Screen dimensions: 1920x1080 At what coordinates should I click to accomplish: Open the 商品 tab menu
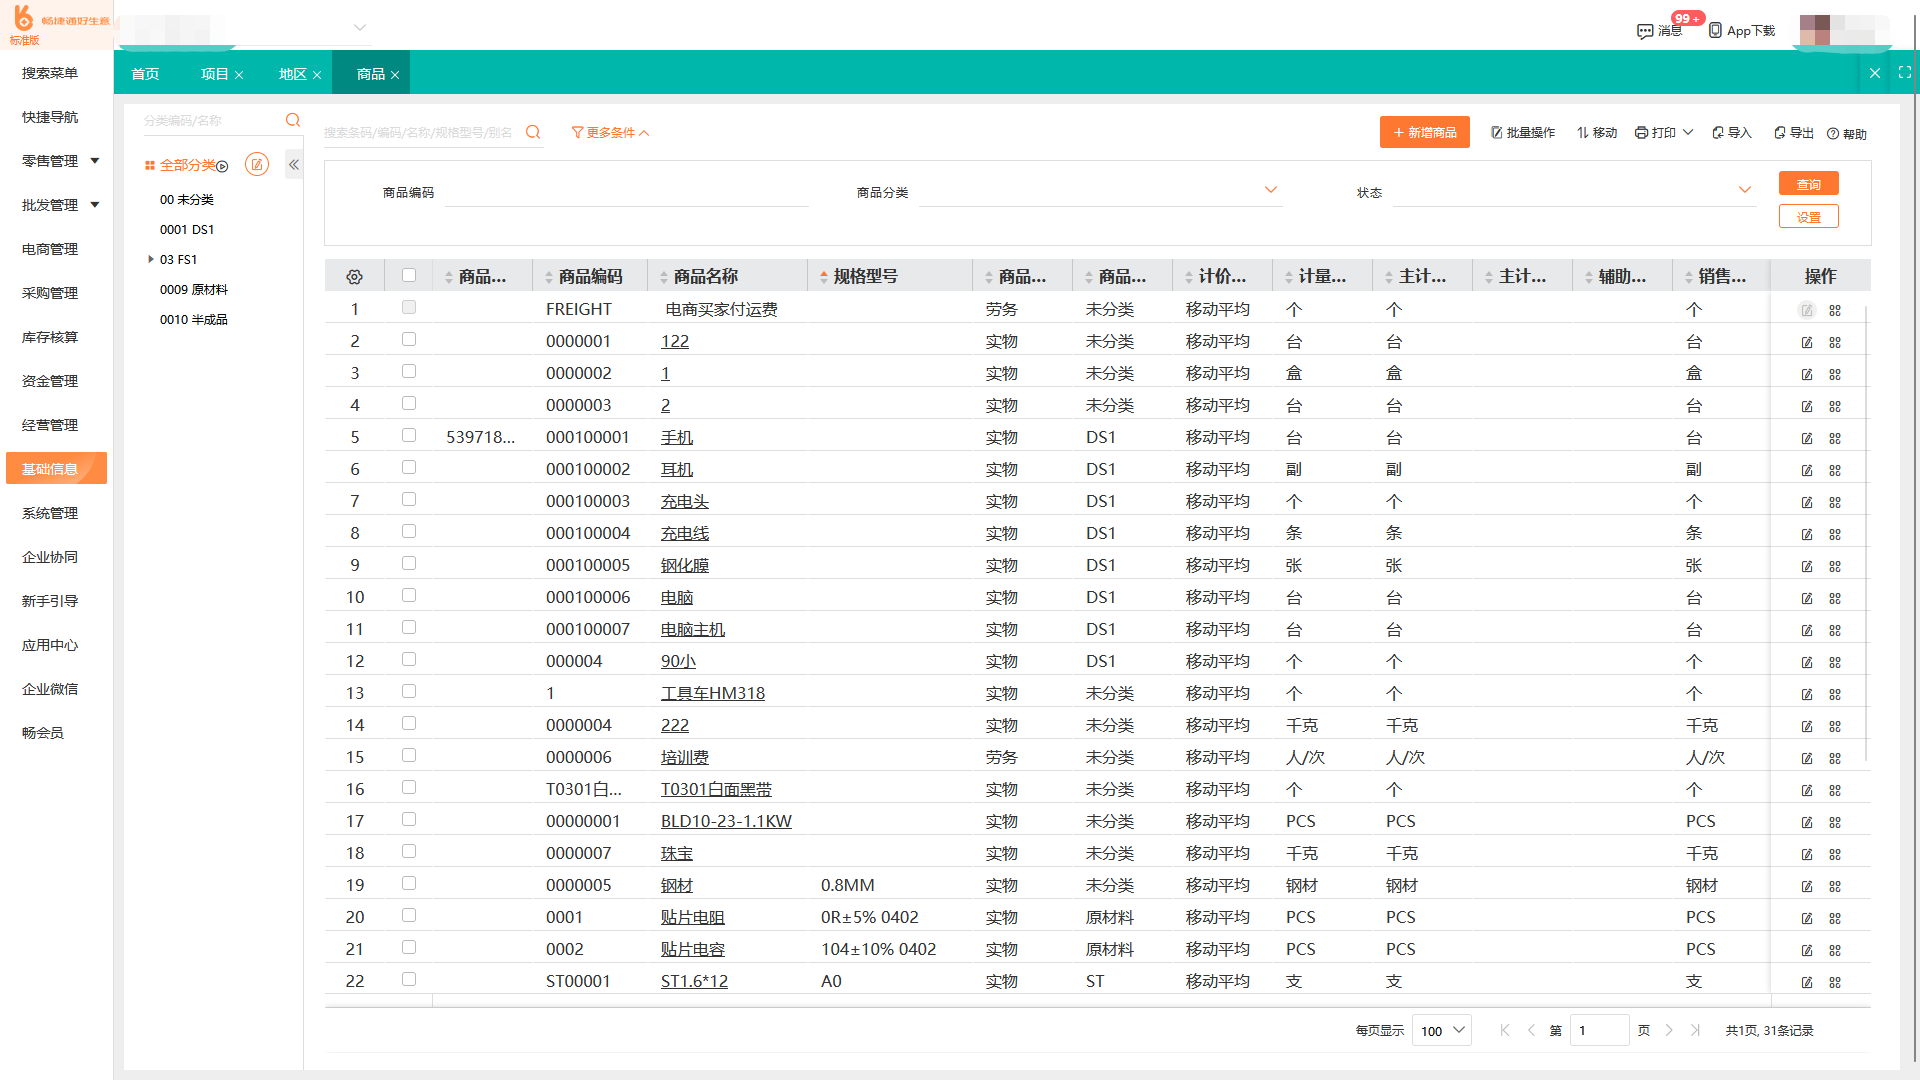click(373, 73)
